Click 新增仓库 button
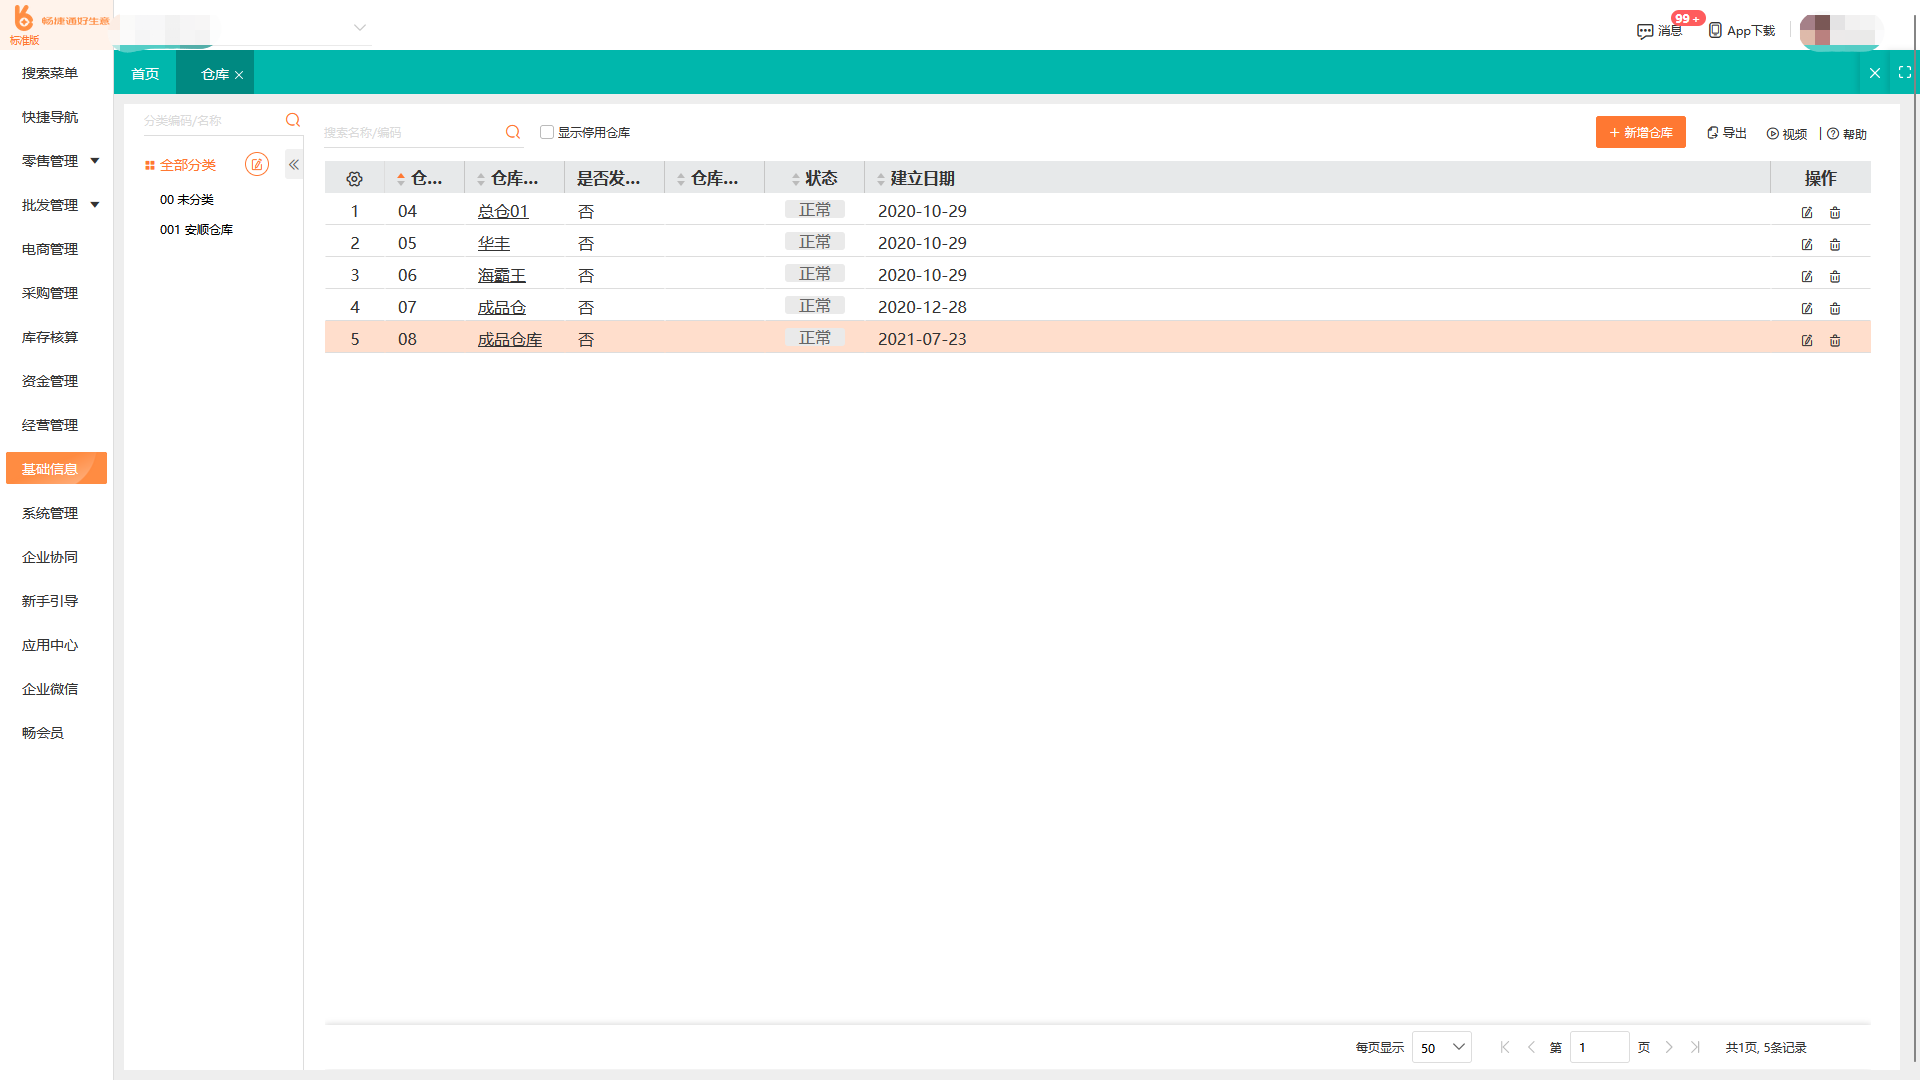 pos(1638,131)
